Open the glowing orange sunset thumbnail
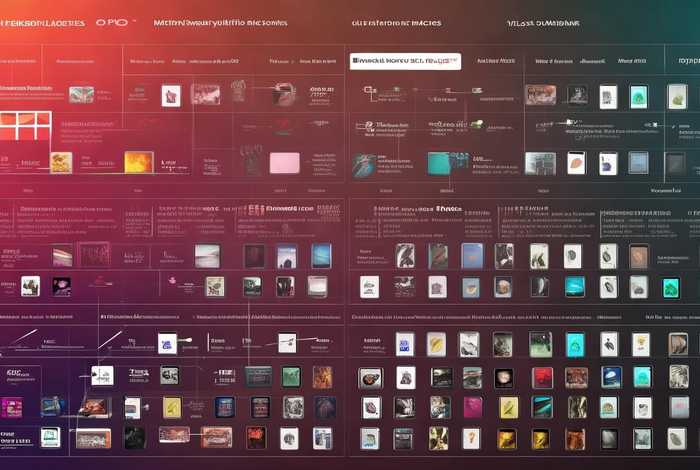The width and height of the screenshot is (700, 470). tap(138, 162)
